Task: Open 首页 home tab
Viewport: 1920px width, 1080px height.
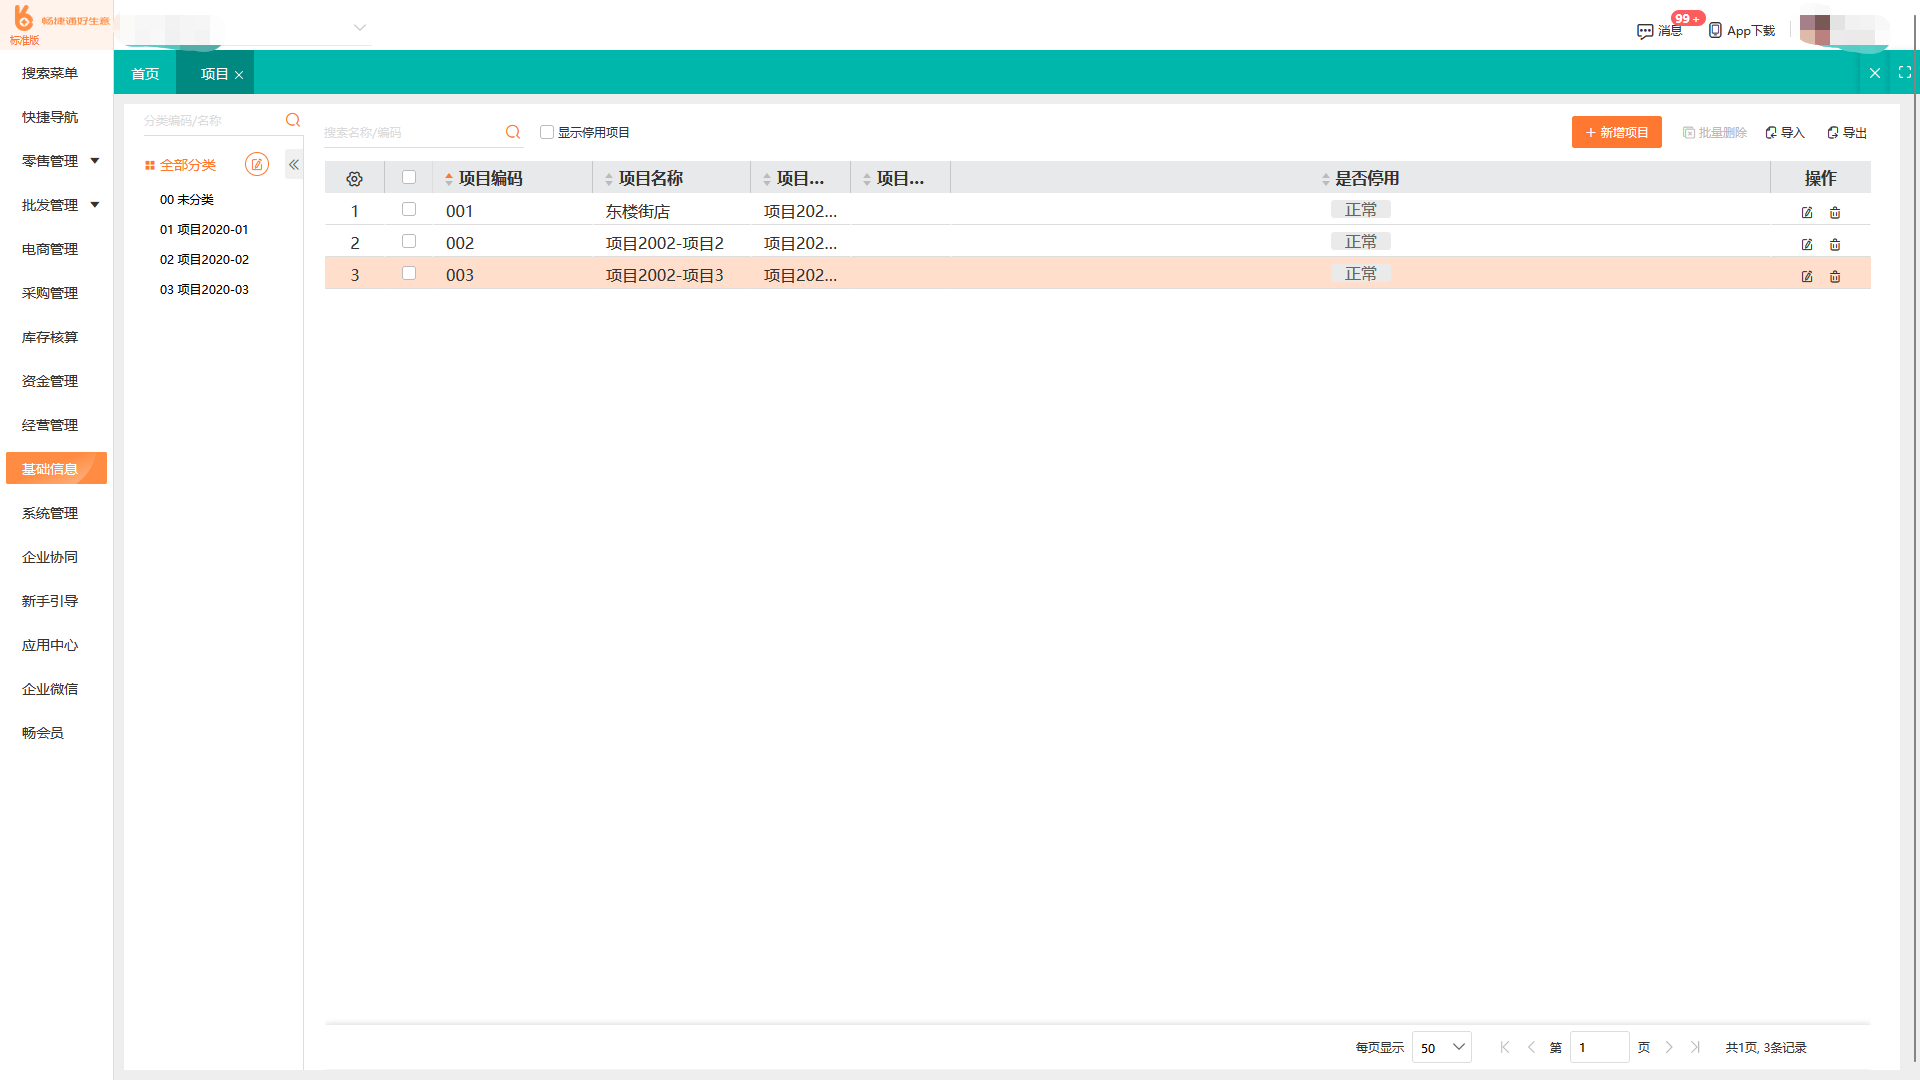Action: click(x=145, y=73)
